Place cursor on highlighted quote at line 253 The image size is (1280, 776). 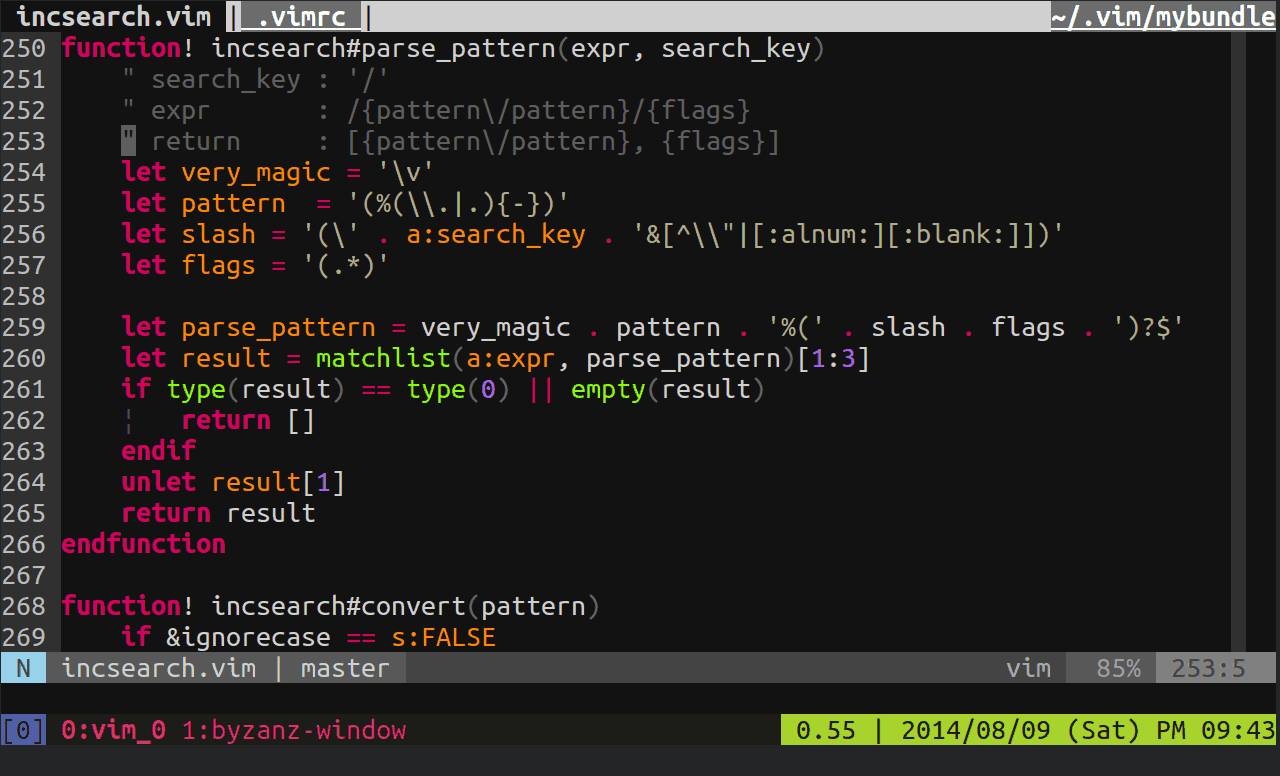[128, 141]
